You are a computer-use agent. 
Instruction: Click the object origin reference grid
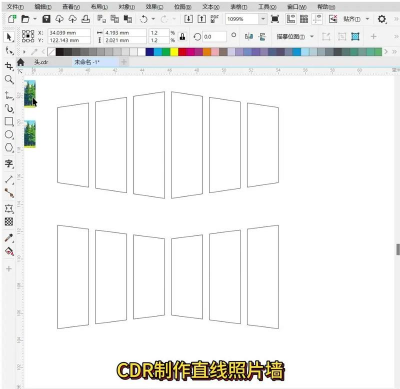pos(28,36)
